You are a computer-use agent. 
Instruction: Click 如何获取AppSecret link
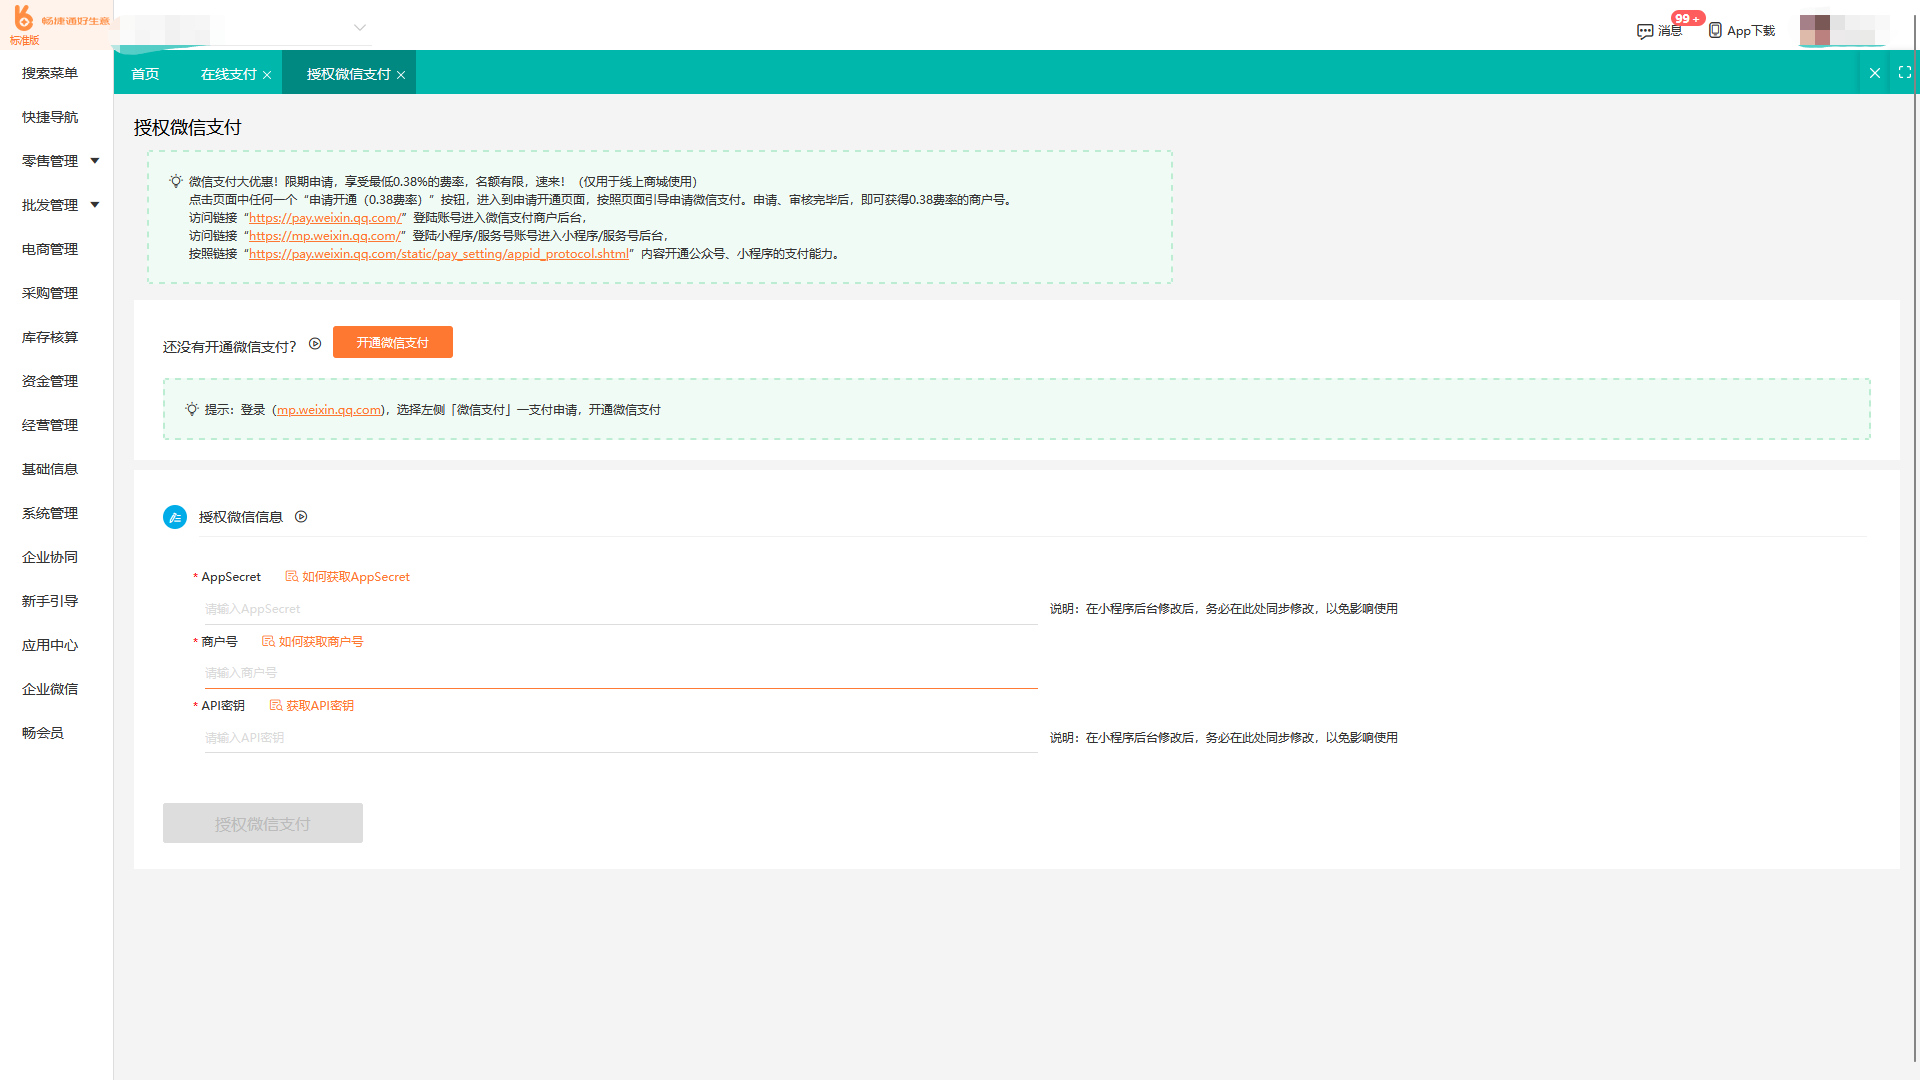tap(347, 576)
